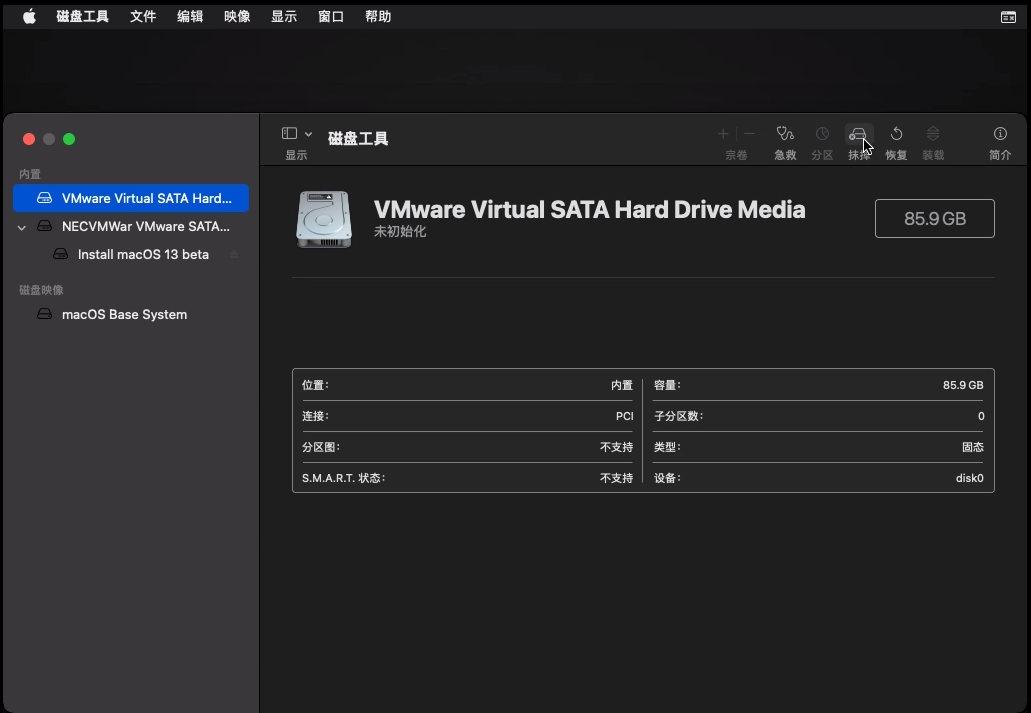The width and height of the screenshot is (1031, 713).
Task: Add a volume with the 宗卷 plus icon
Action: point(722,133)
